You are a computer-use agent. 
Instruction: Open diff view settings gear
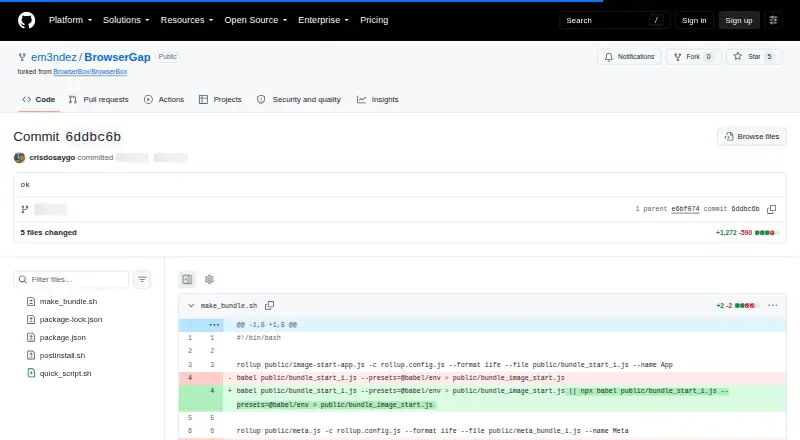pyautogui.click(x=209, y=279)
